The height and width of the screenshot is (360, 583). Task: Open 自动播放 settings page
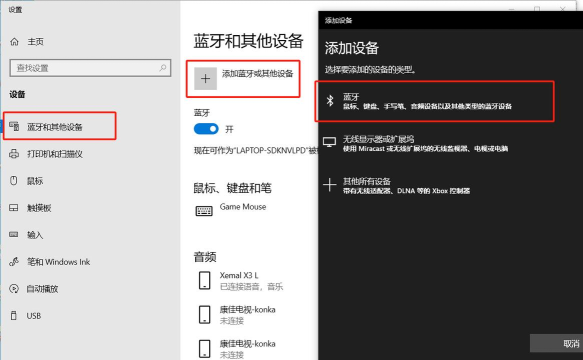(x=42, y=289)
